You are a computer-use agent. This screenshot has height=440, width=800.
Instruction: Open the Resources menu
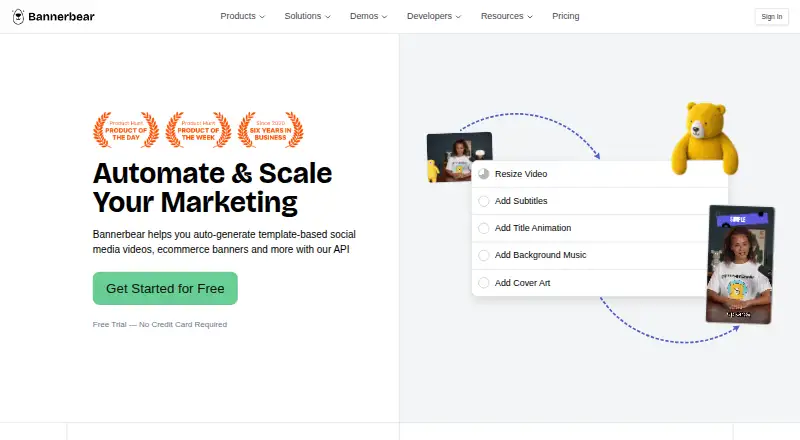[x=507, y=16]
